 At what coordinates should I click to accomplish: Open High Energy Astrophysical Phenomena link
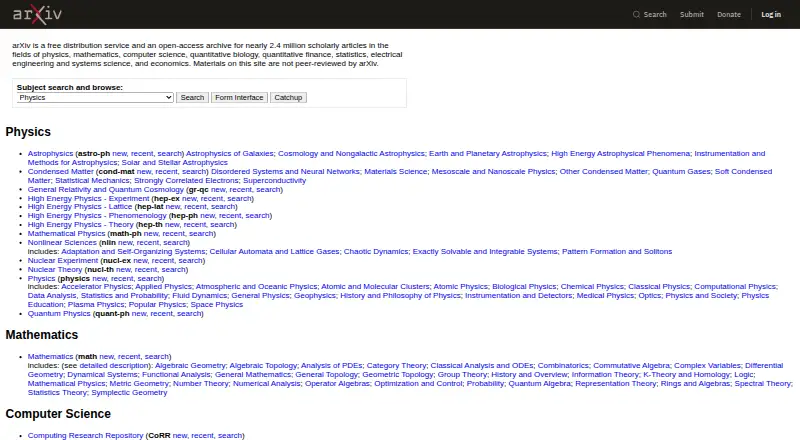click(620, 153)
